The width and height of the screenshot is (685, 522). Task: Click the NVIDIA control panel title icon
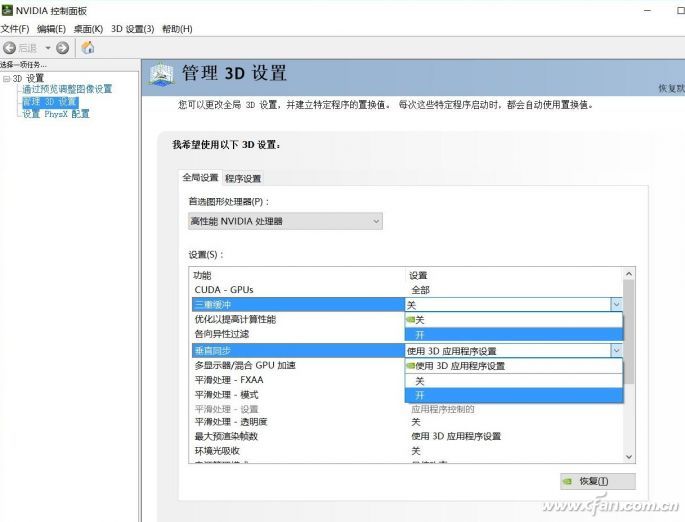[8, 10]
